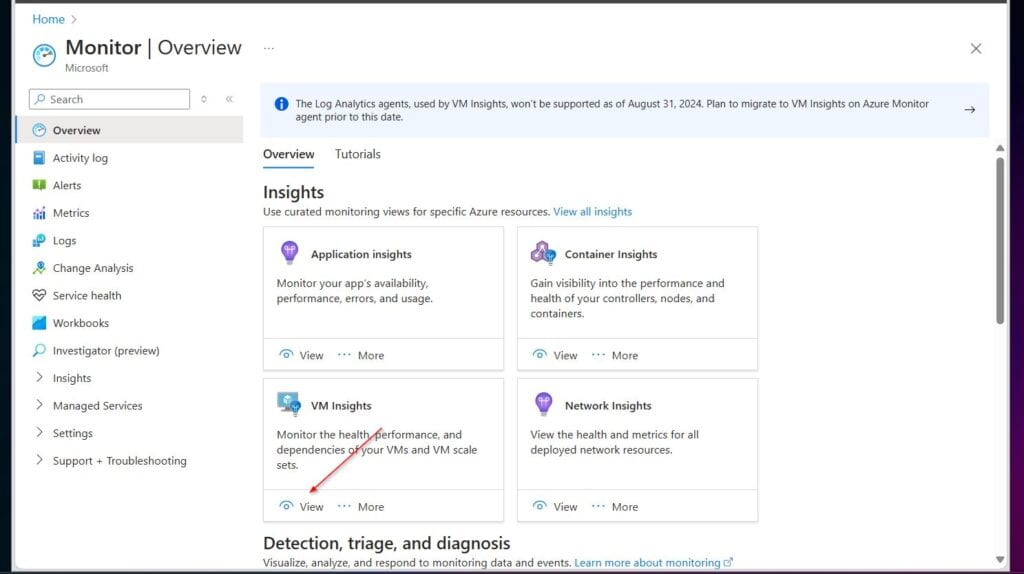
Task: Close the Monitor blade with X
Action: click(x=976, y=48)
